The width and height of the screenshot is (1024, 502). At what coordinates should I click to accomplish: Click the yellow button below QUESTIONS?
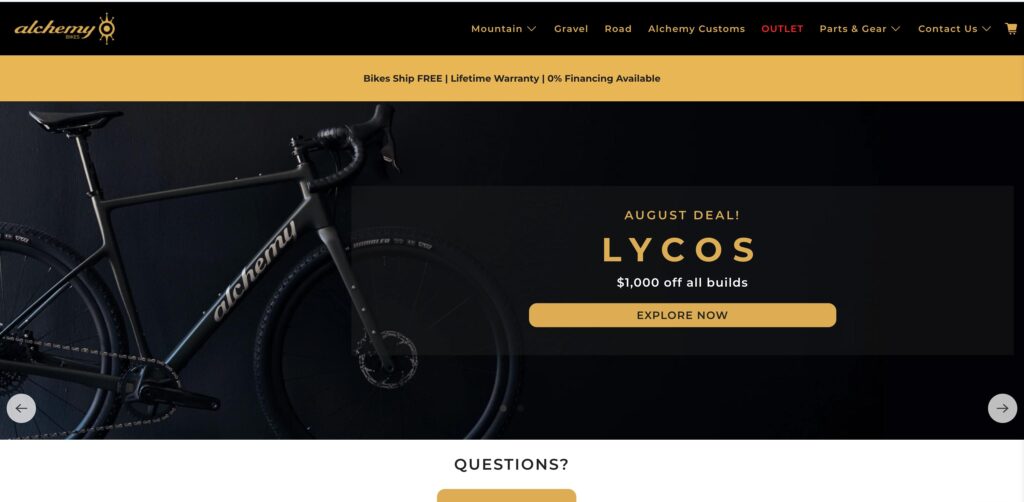(x=506, y=495)
